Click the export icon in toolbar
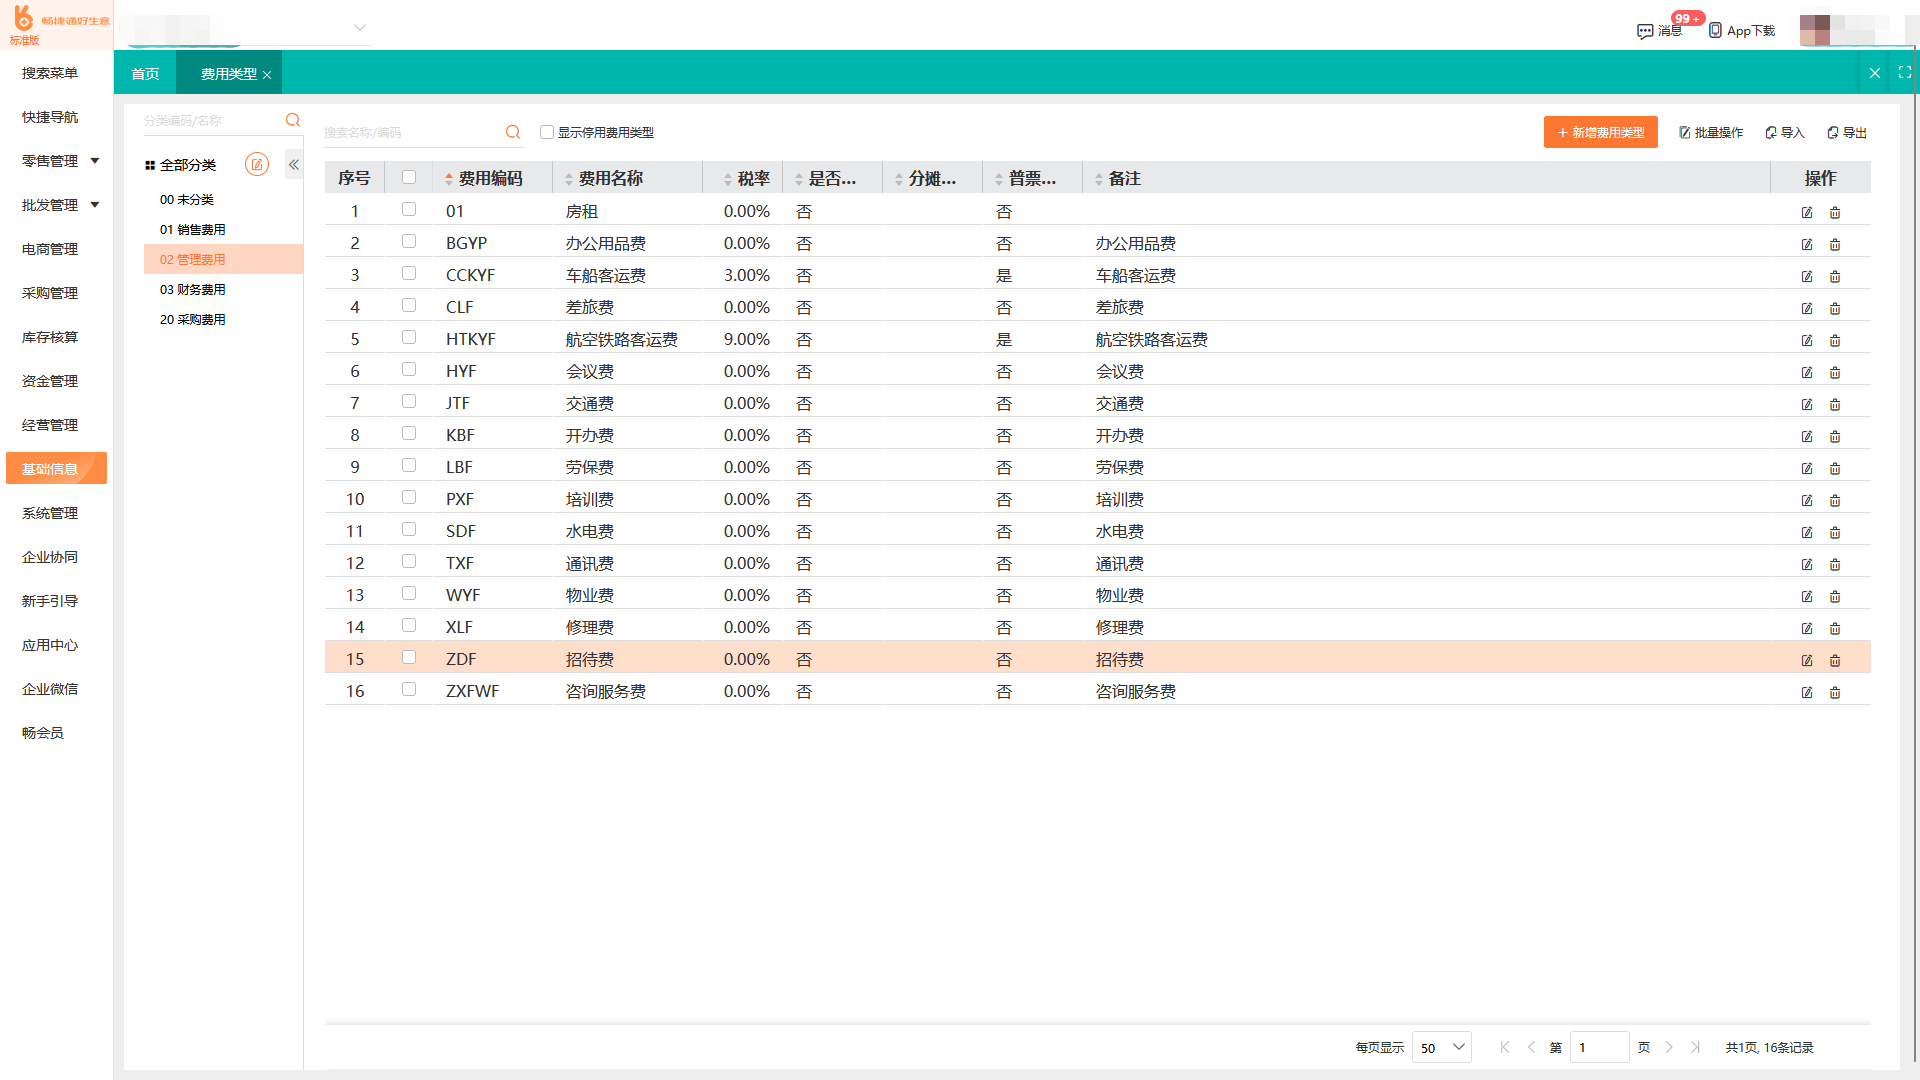The height and width of the screenshot is (1080, 1920). 1846,131
